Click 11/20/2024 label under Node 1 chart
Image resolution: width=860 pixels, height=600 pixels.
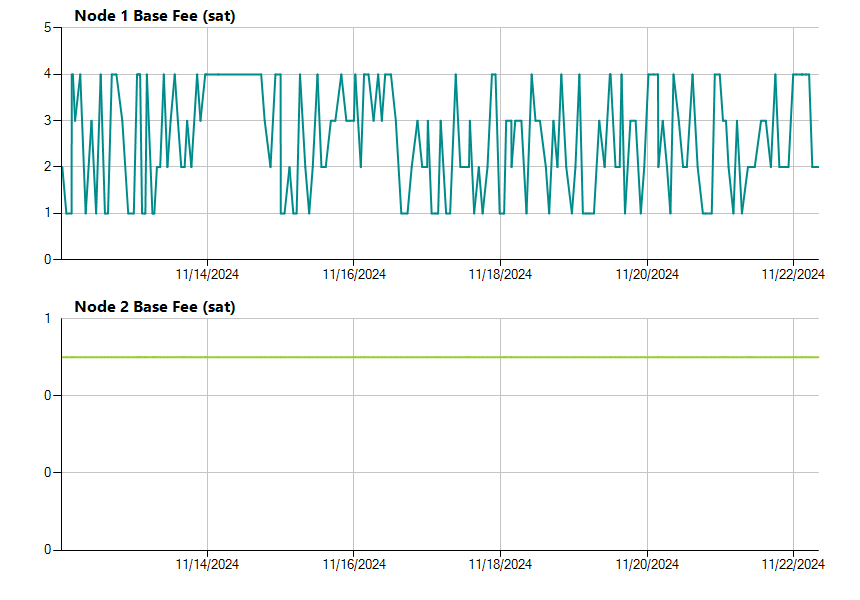[646, 274]
